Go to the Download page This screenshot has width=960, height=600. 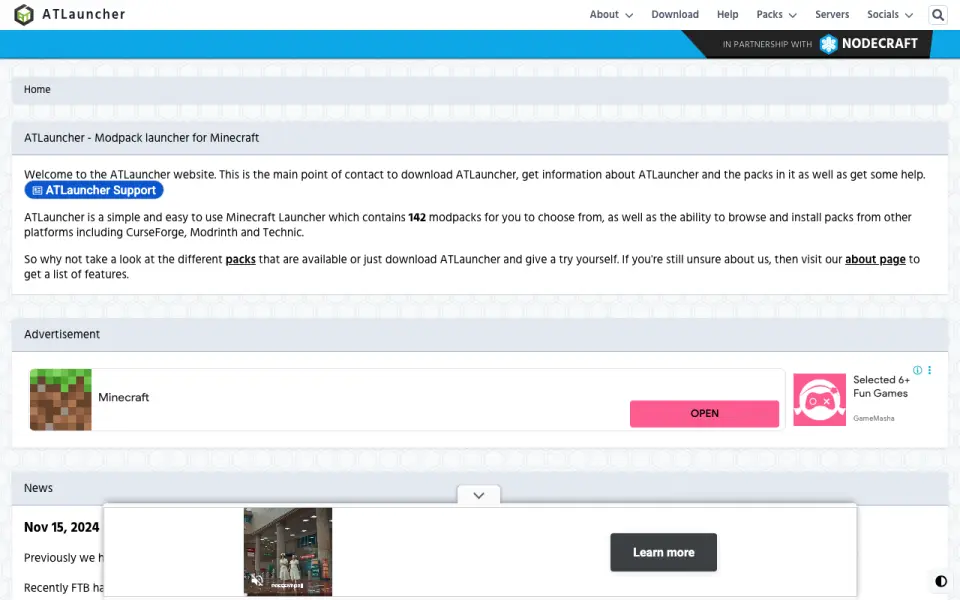pyautogui.click(x=675, y=15)
